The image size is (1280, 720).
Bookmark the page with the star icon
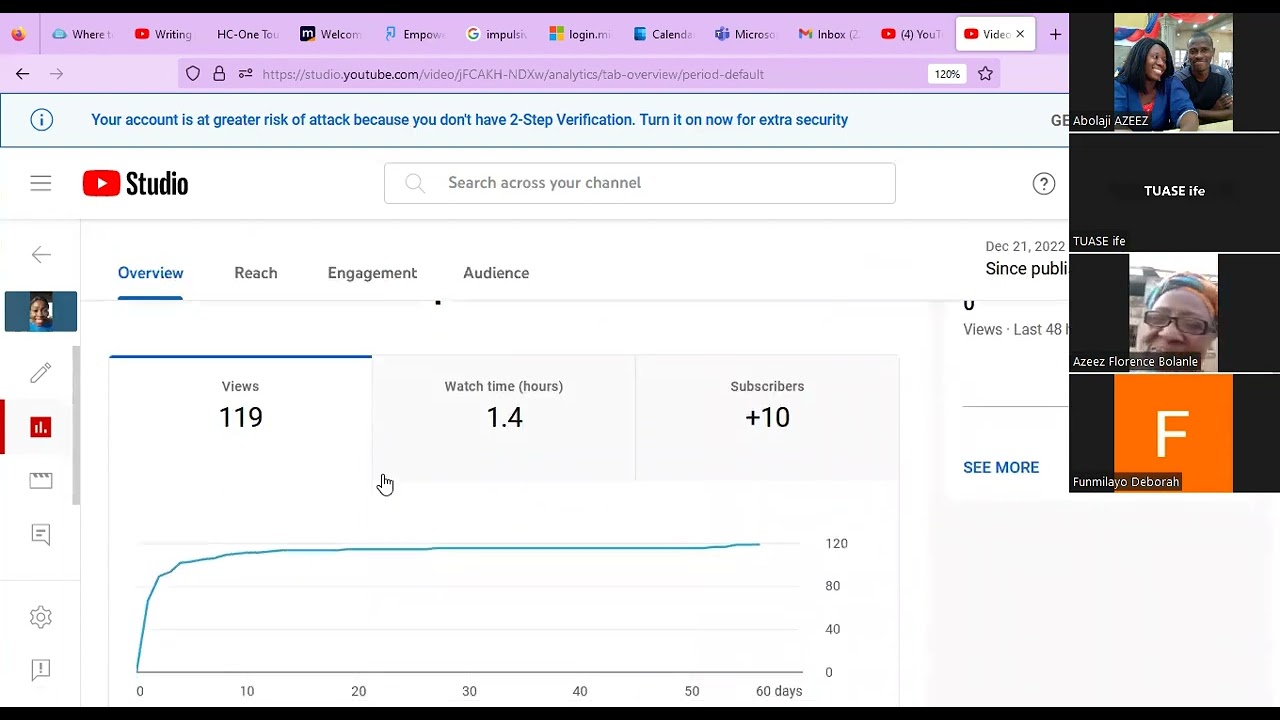click(985, 73)
